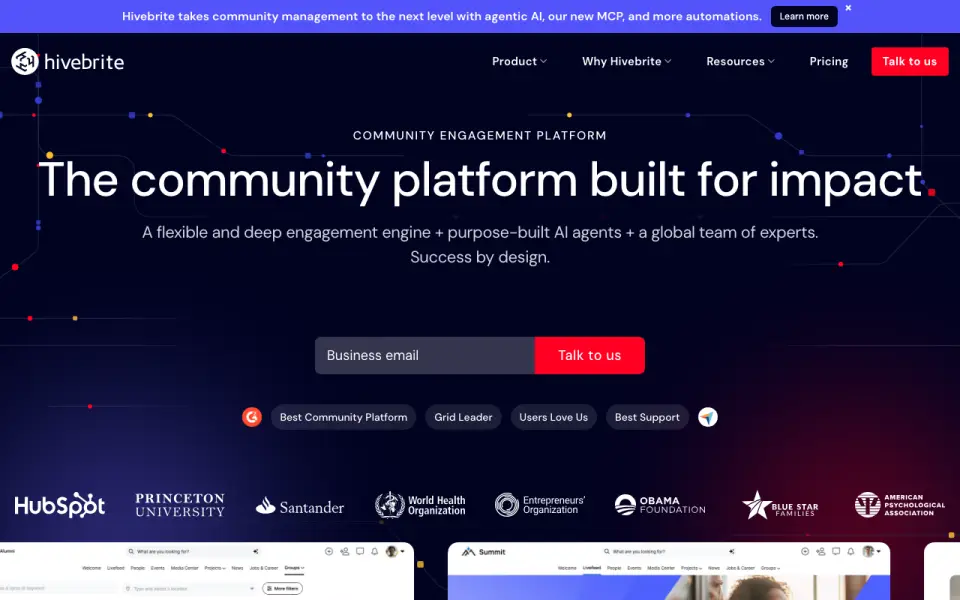Click the hivebrite wordmark text

click(x=84, y=62)
